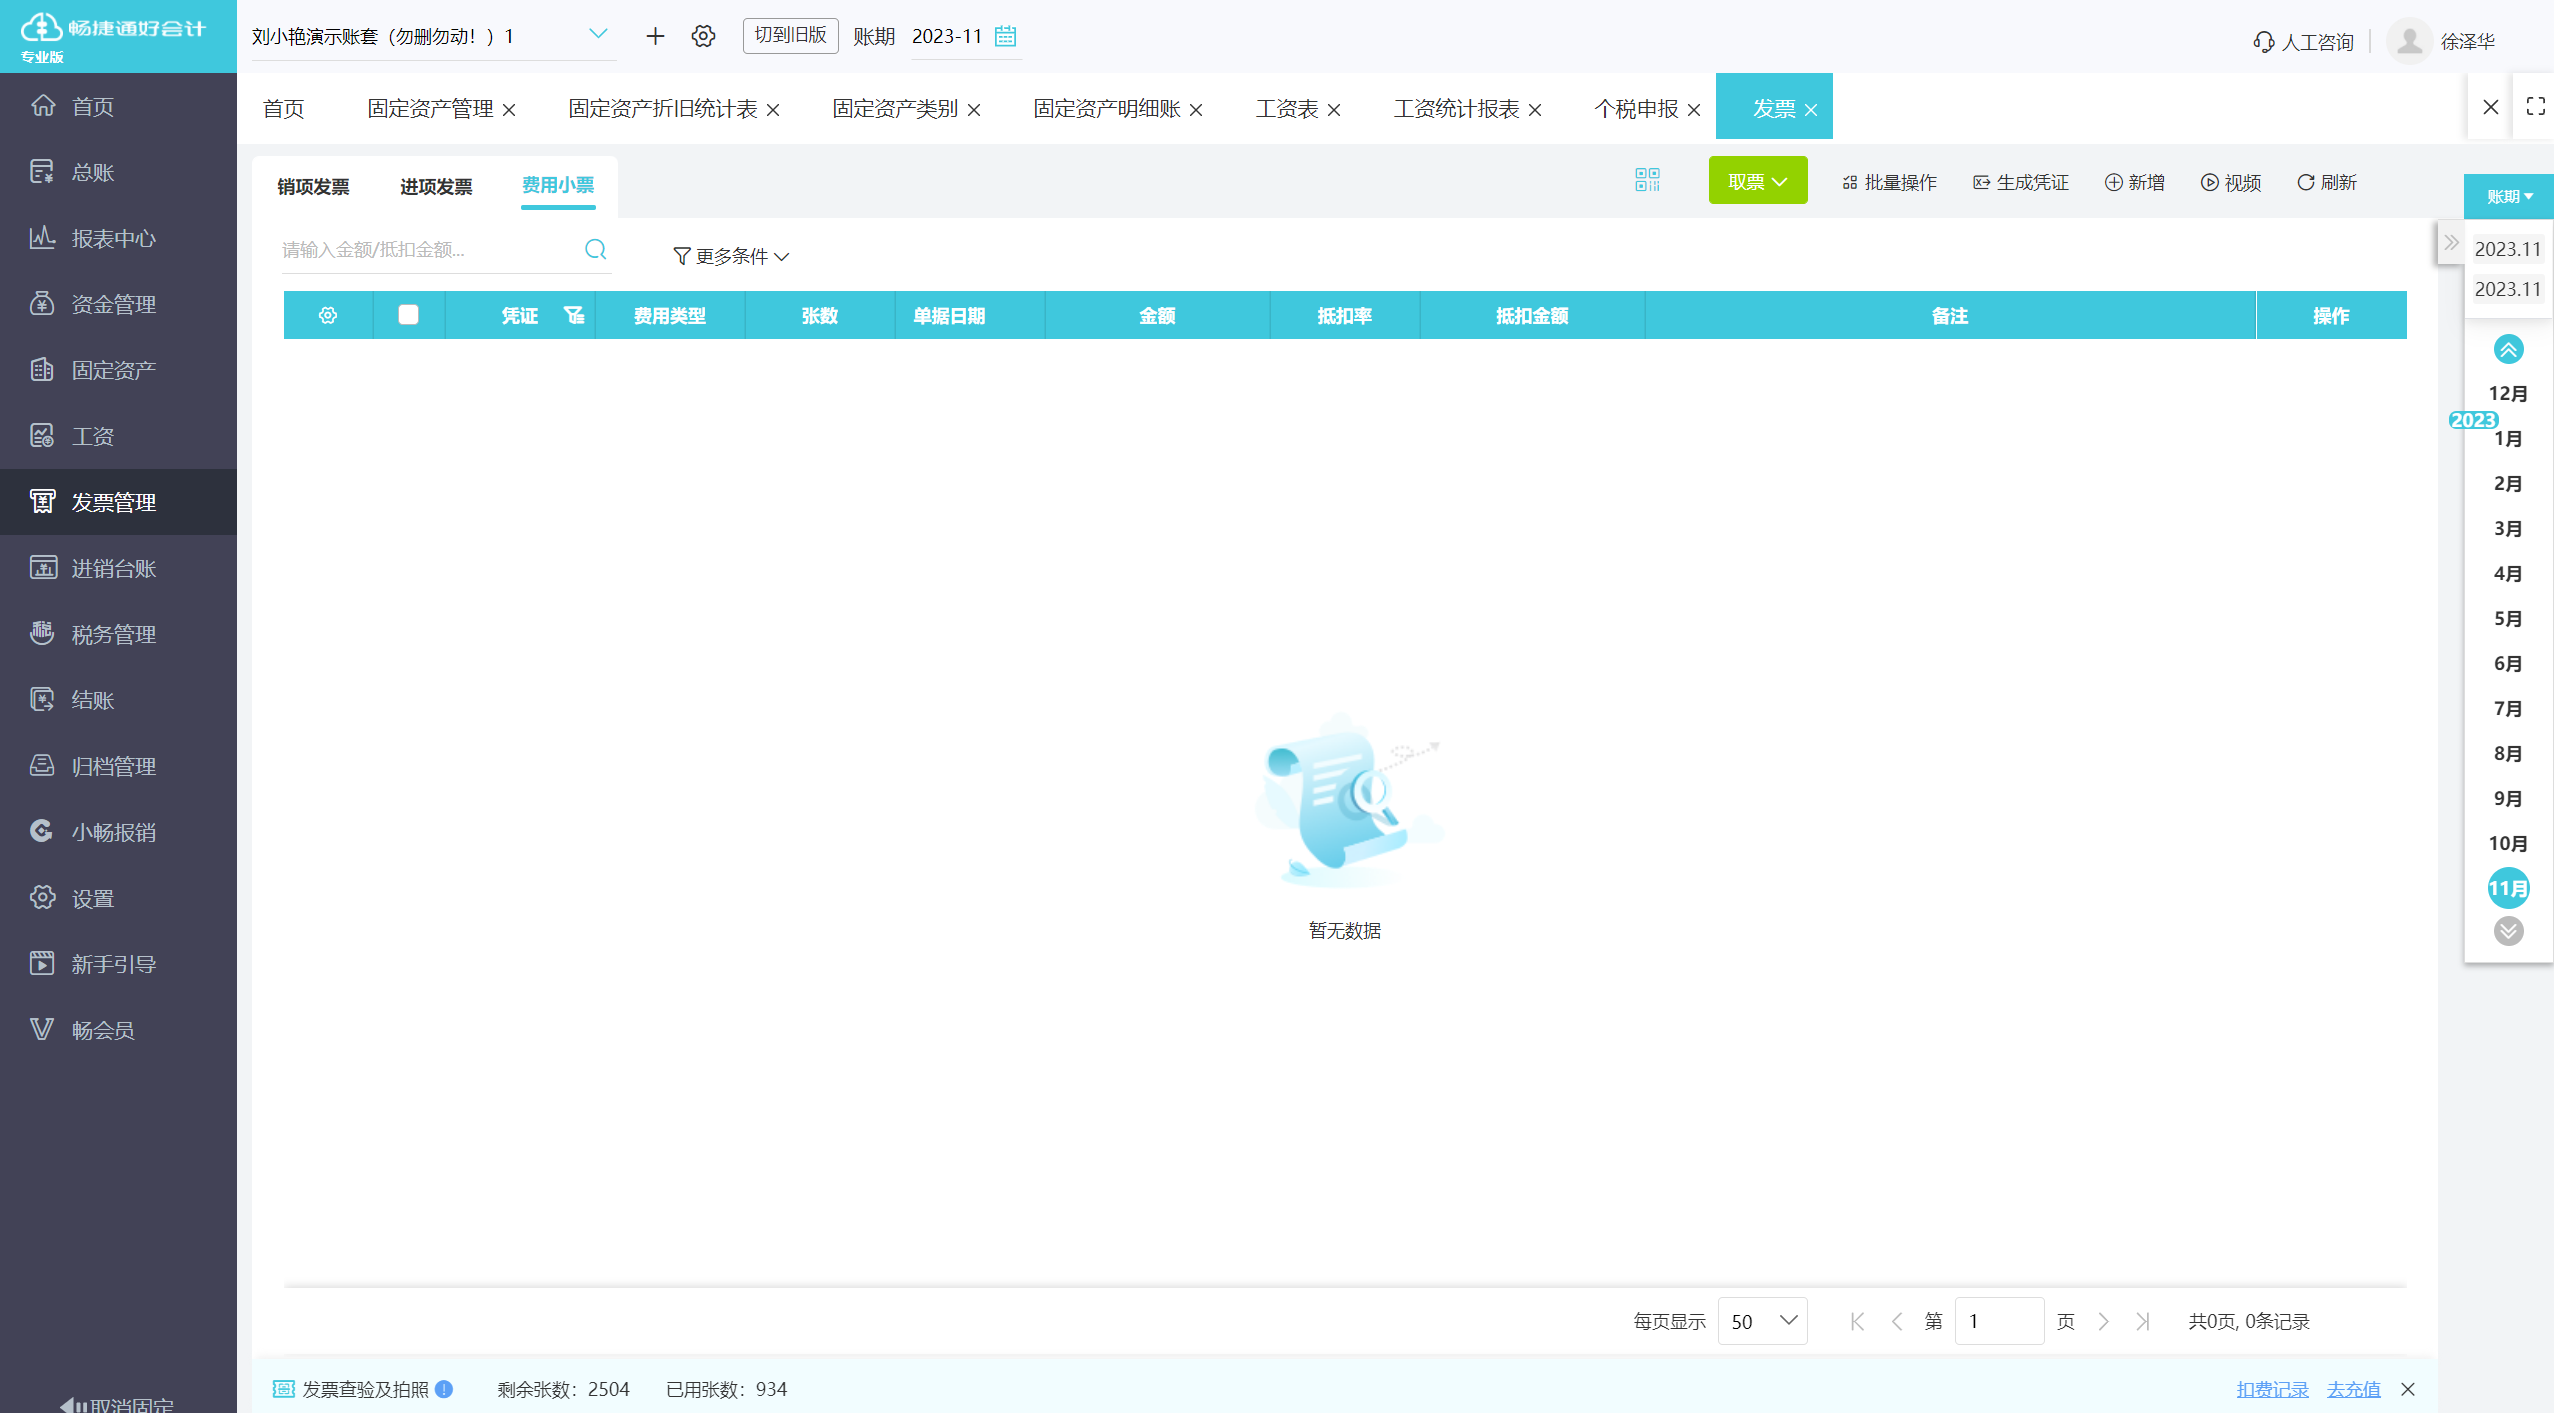This screenshot has width=2554, height=1413.
Task: Click the scroll up arrow on month panel
Action: (2507, 348)
